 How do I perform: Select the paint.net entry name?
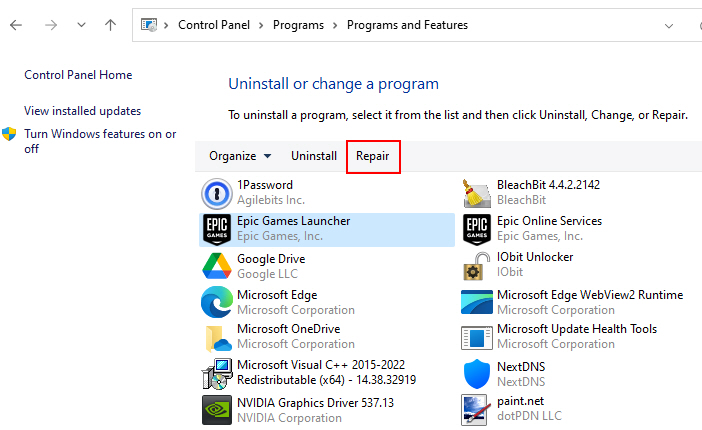click(x=520, y=401)
